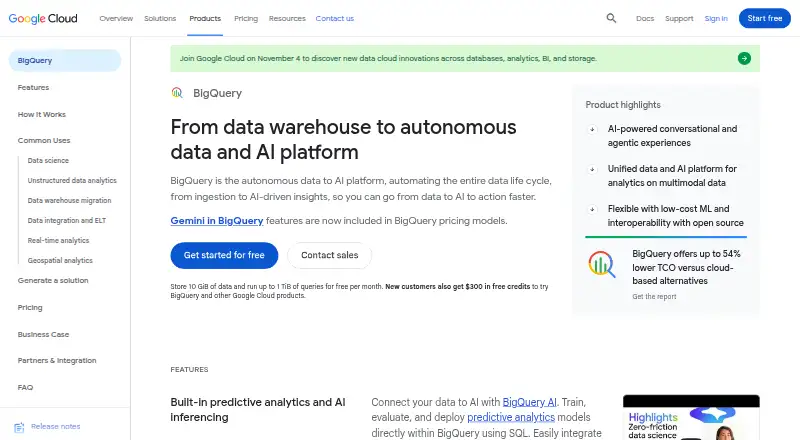Expand Unified data and AI platform highlight
Image resolution: width=800 pixels, height=440 pixels.
pyautogui.click(x=592, y=169)
